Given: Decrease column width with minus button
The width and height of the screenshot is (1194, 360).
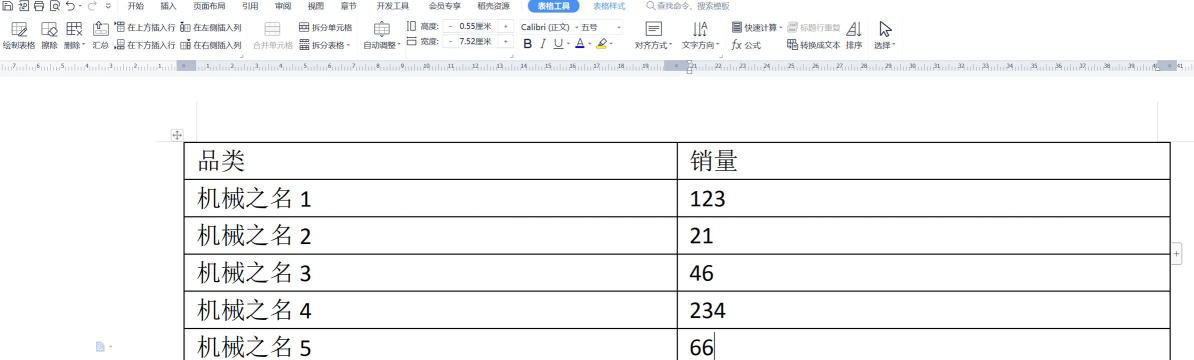Looking at the screenshot, I should coord(451,41).
